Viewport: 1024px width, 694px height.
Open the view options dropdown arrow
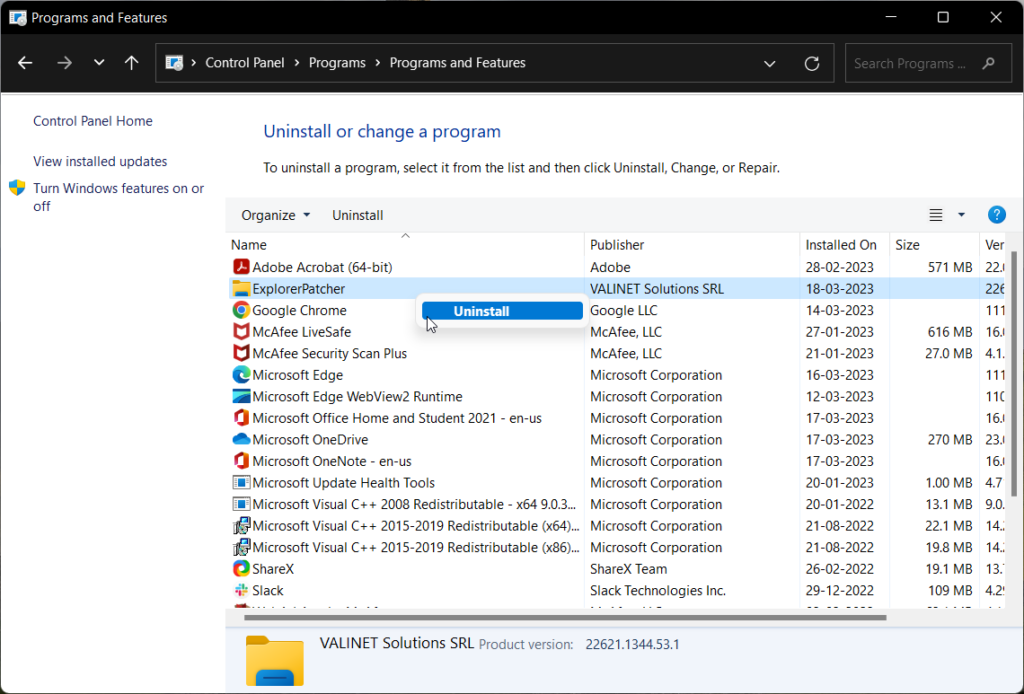pos(961,215)
